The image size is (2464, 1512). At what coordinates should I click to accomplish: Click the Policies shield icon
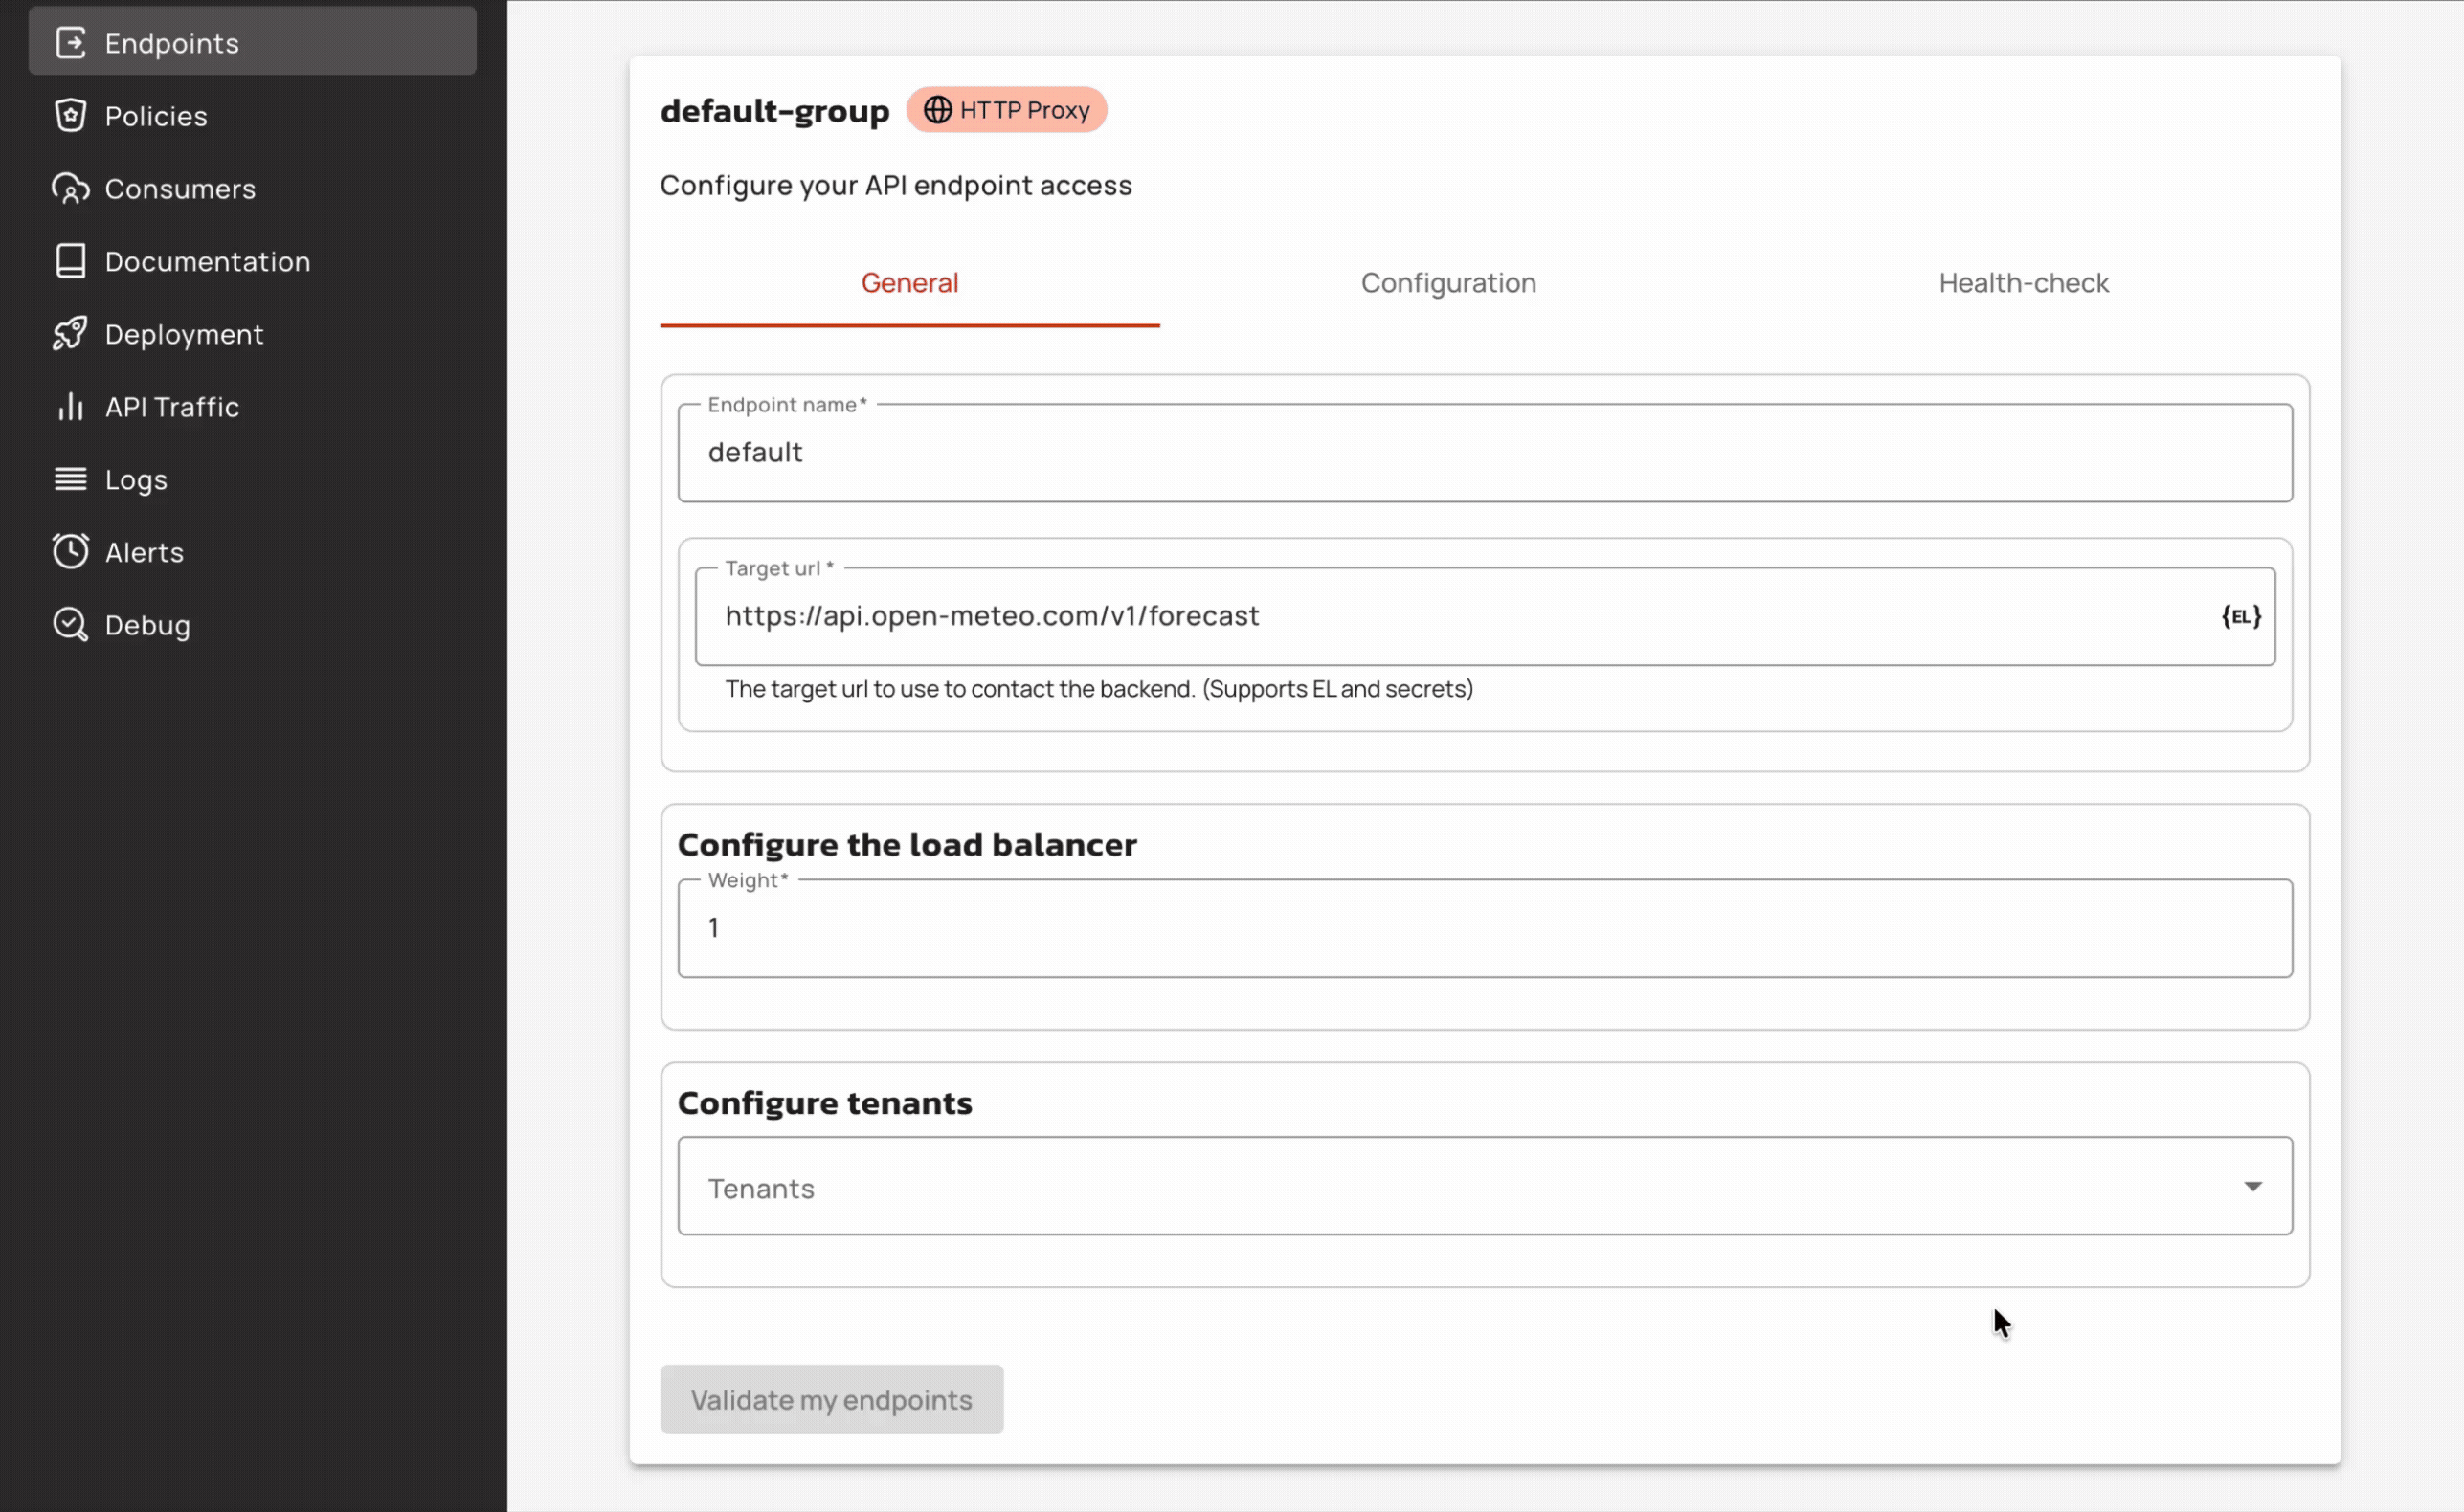coord(70,116)
